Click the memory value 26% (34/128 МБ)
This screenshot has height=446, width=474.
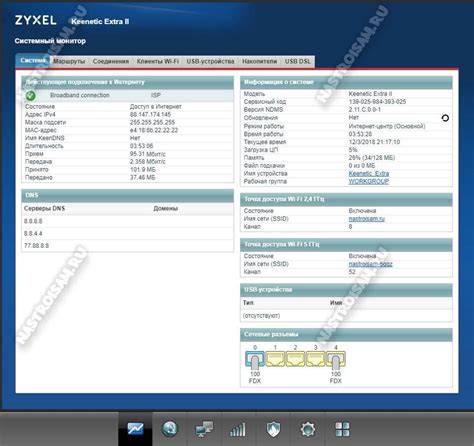coord(372,157)
